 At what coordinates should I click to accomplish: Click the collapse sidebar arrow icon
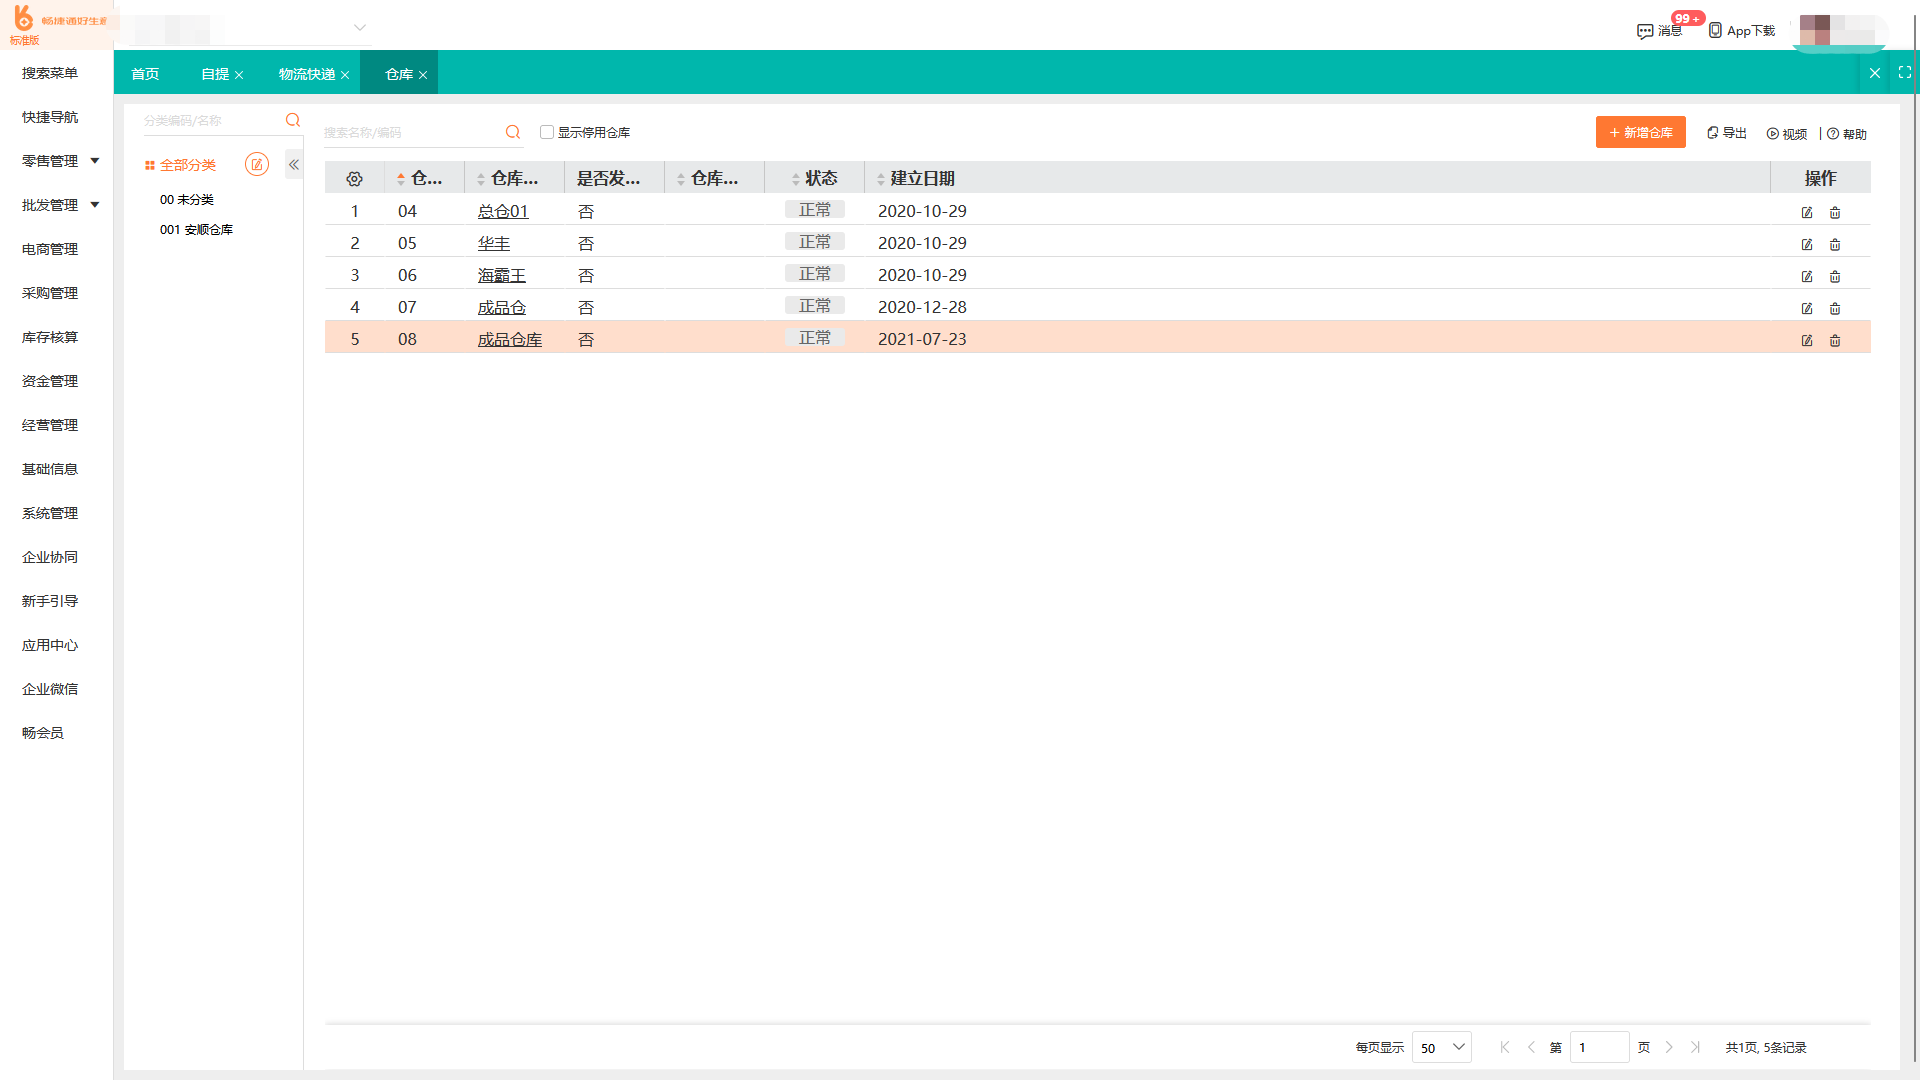(x=293, y=164)
